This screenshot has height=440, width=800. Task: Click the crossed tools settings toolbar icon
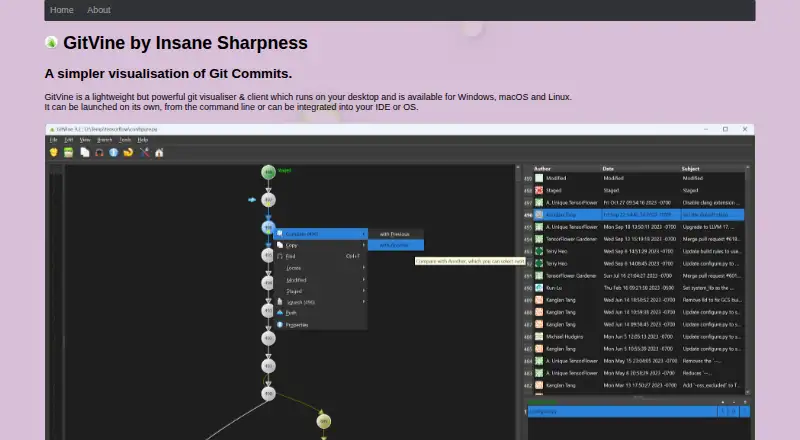pos(144,152)
